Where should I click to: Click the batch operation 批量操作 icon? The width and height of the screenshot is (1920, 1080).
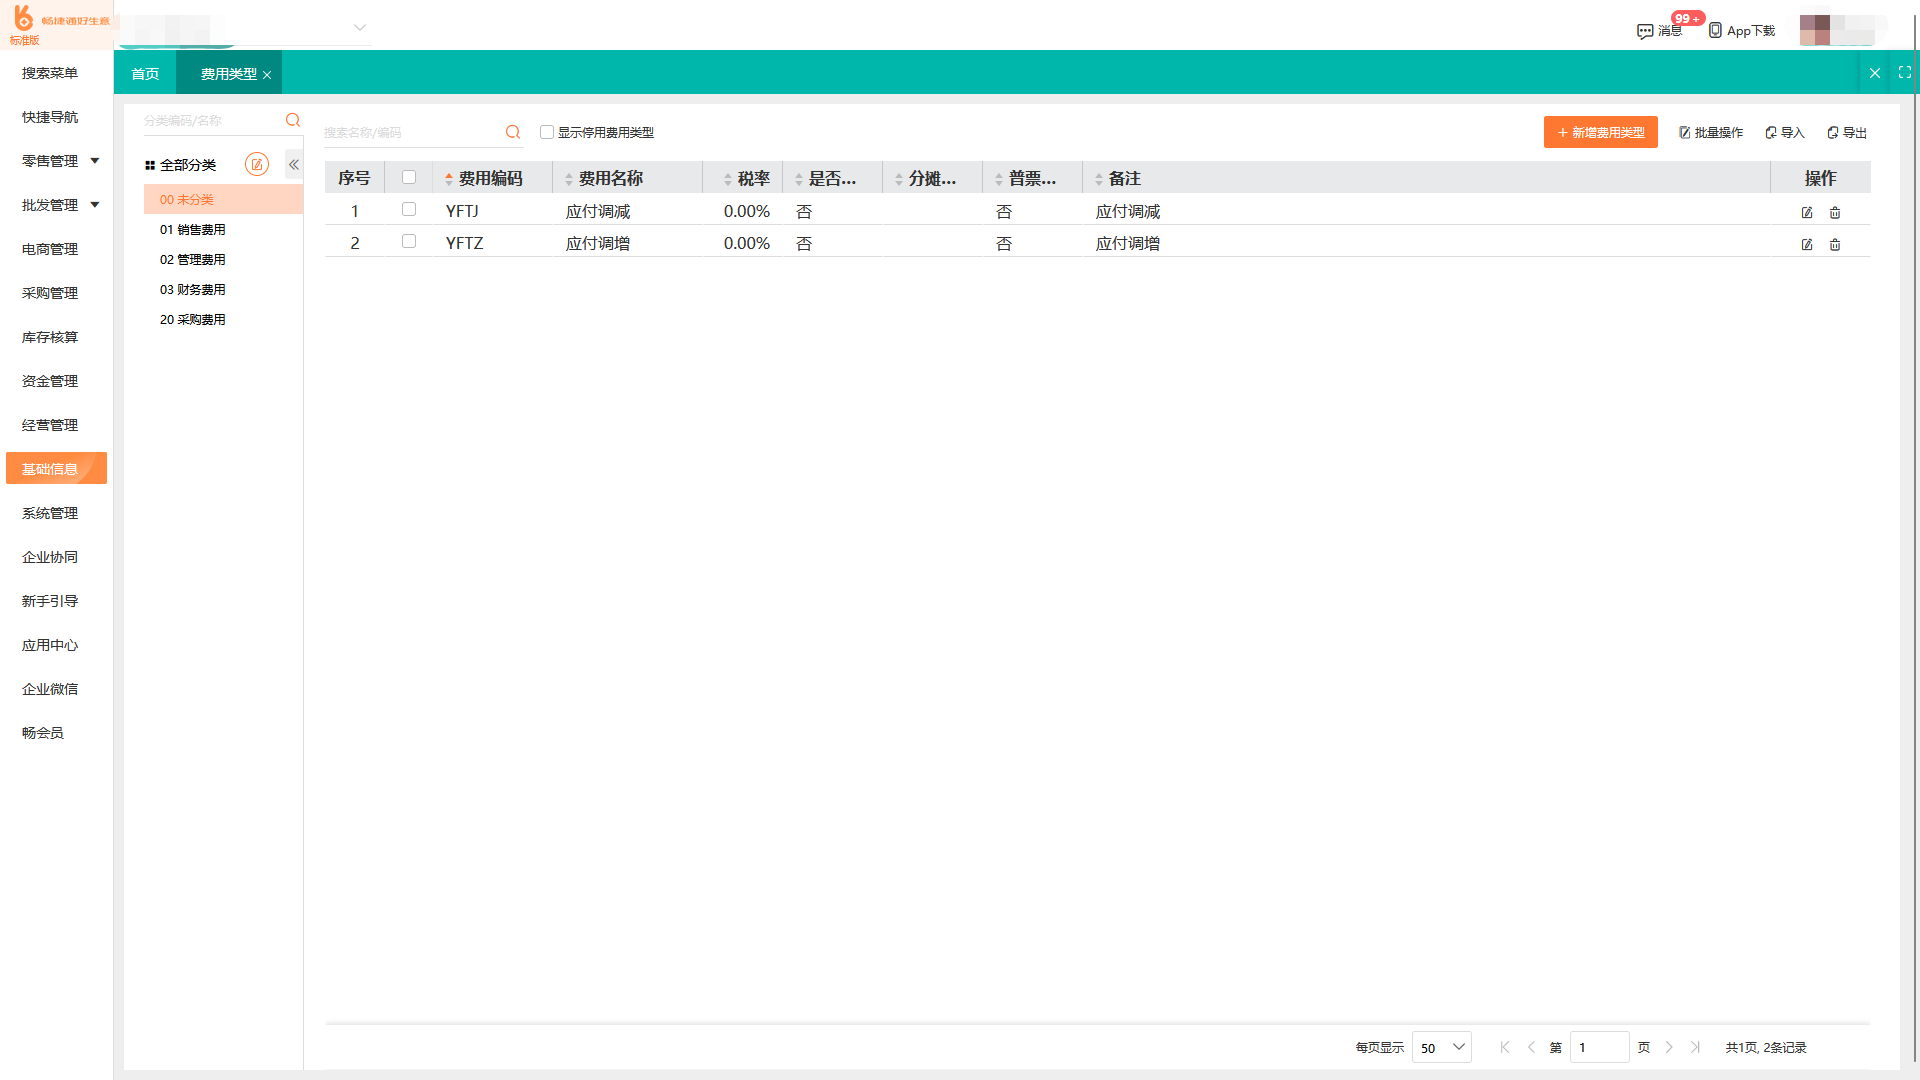coord(1710,132)
